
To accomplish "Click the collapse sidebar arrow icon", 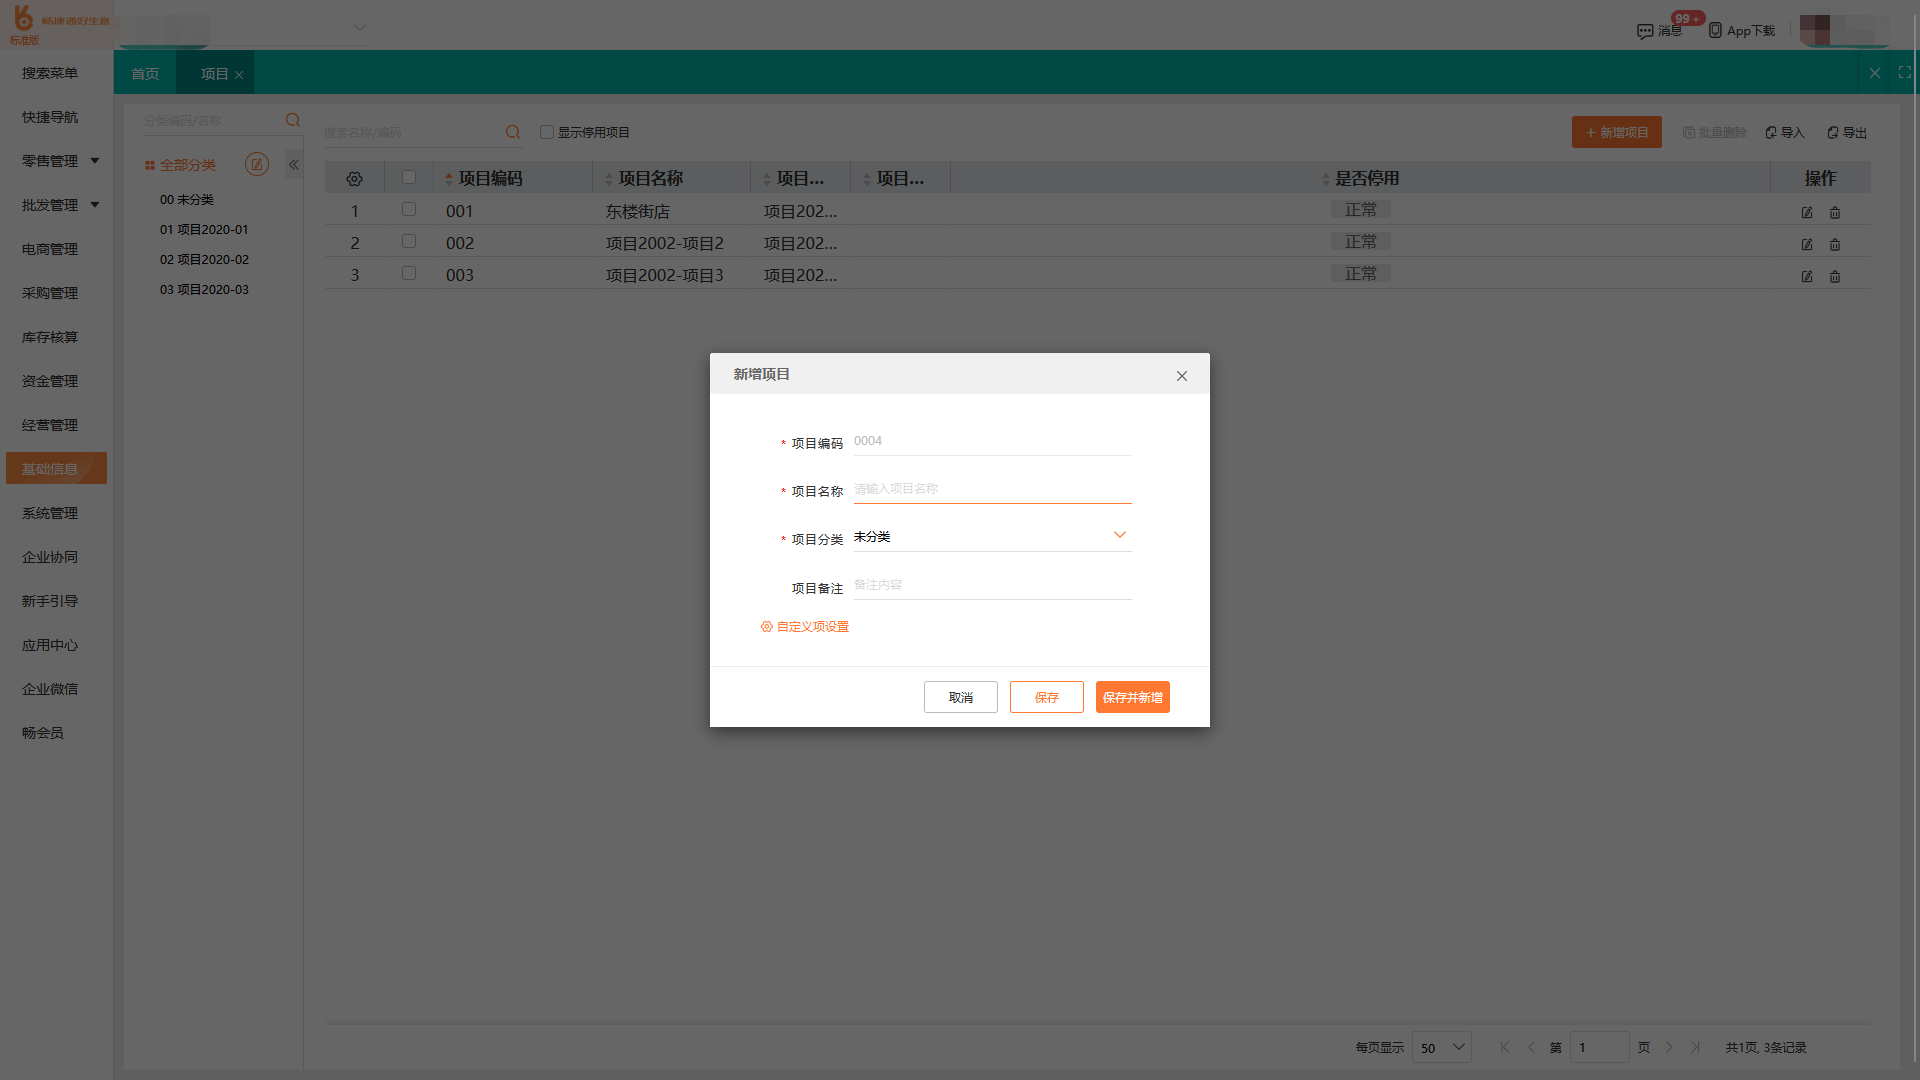I will [294, 165].
